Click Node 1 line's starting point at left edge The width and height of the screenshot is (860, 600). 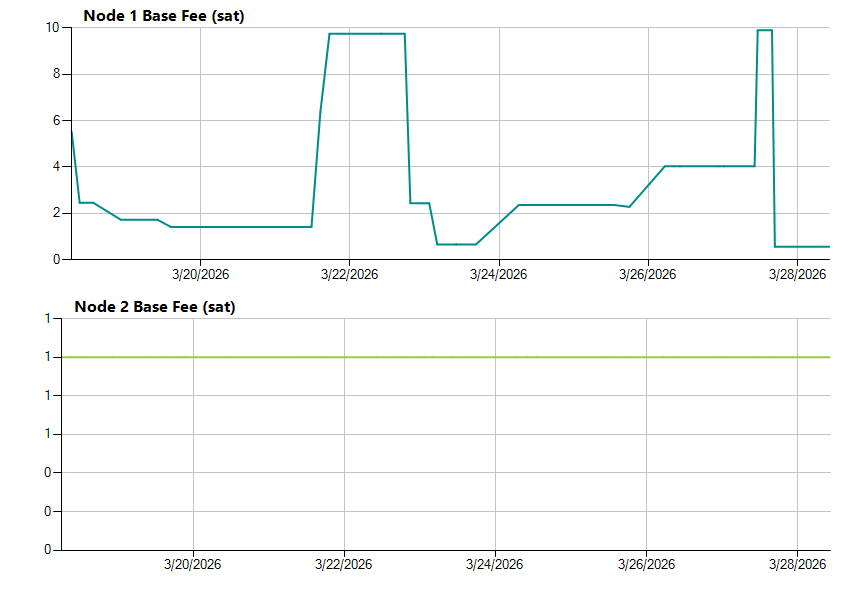click(x=72, y=133)
